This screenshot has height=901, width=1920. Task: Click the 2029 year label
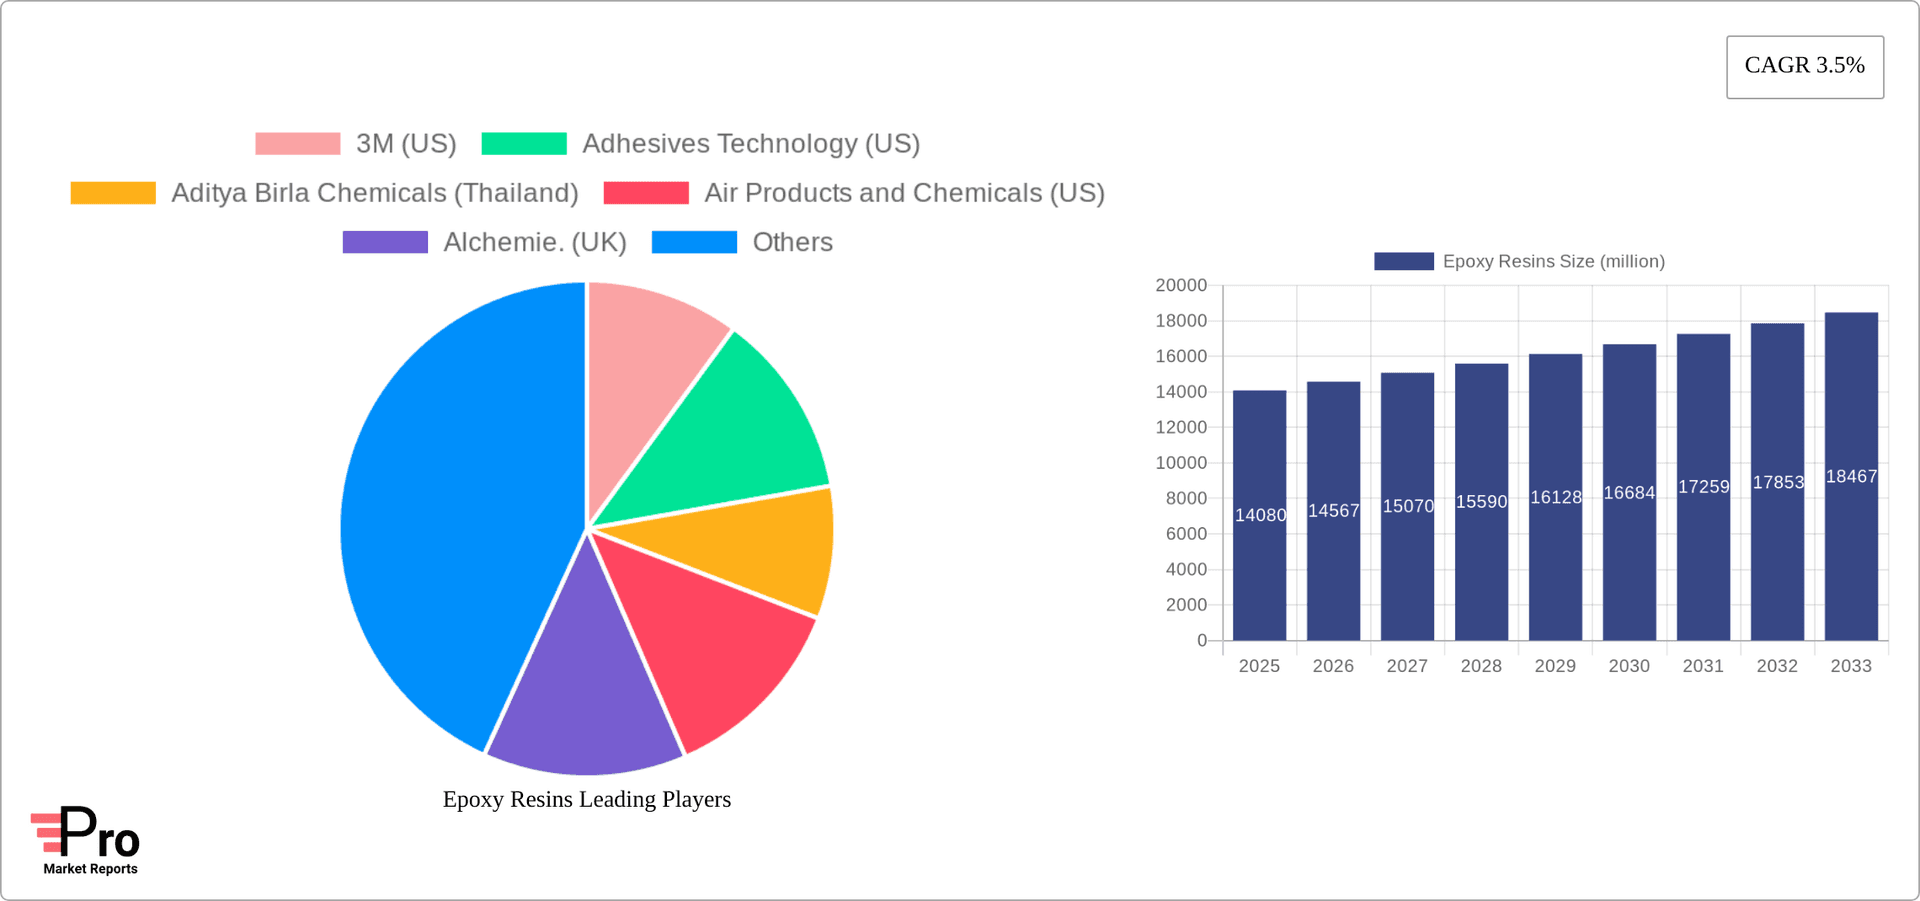1555,665
